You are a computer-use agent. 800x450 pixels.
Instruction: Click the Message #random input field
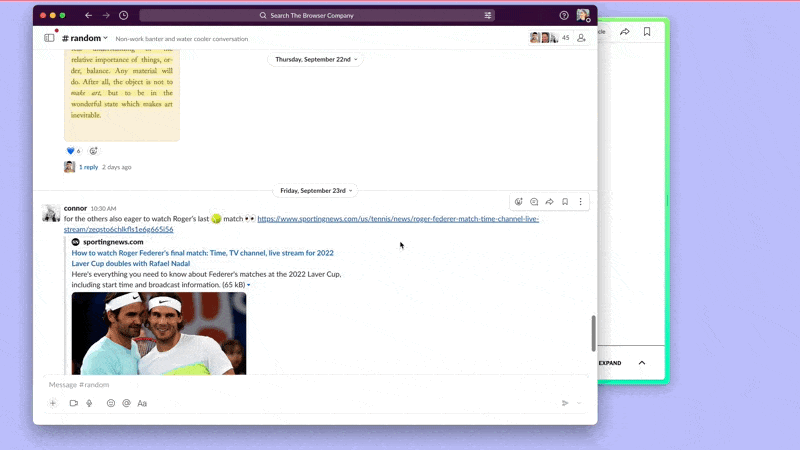tap(300, 385)
